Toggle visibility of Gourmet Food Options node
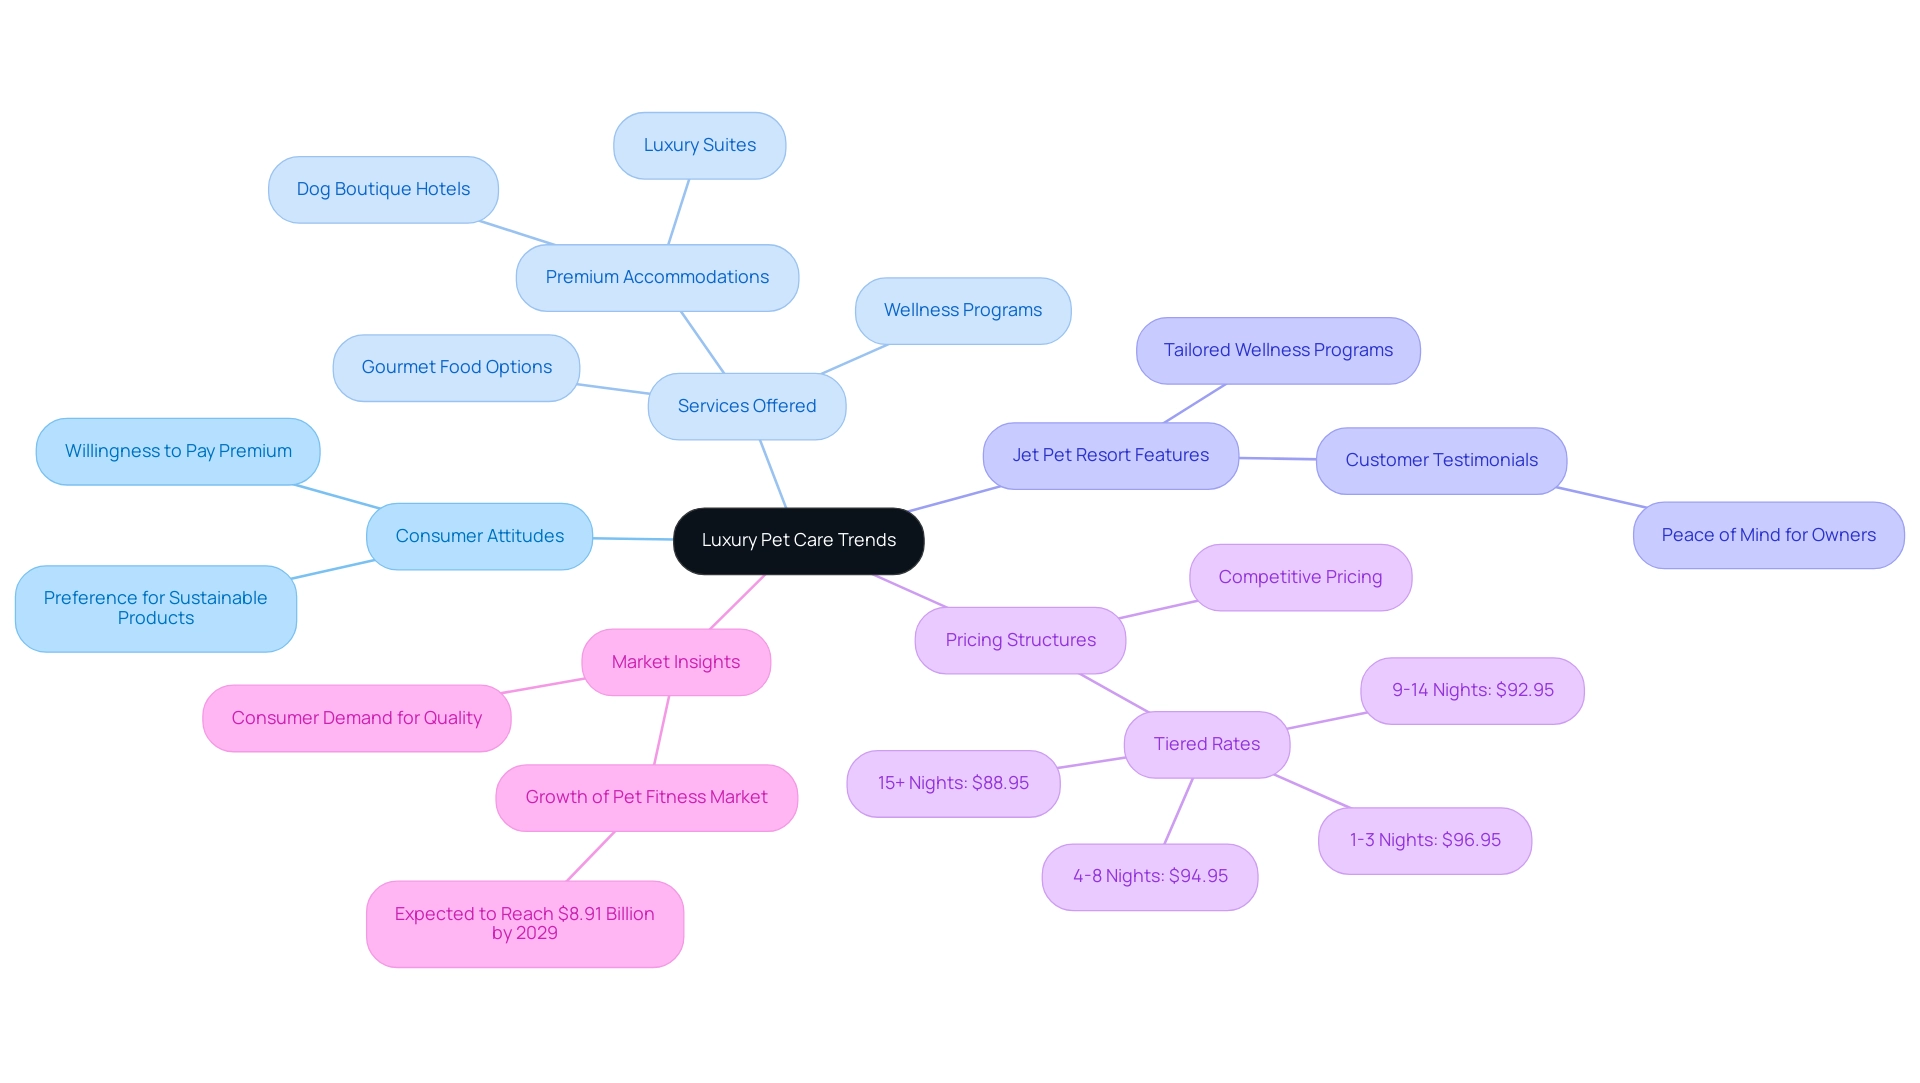 (x=459, y=367)
